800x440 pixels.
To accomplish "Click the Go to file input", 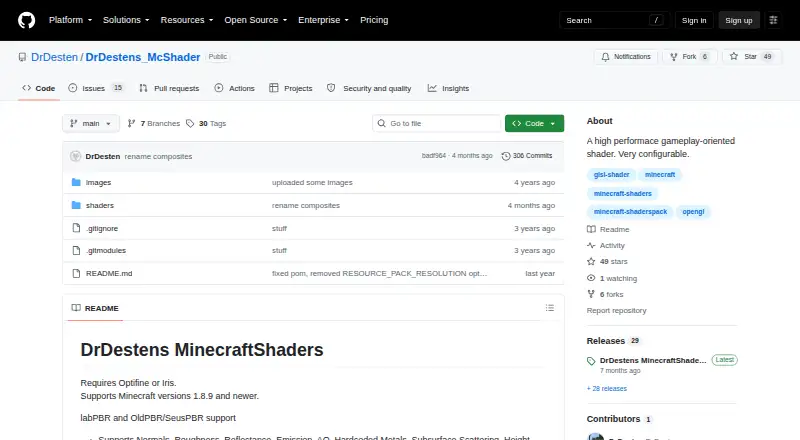I will 437,124.
